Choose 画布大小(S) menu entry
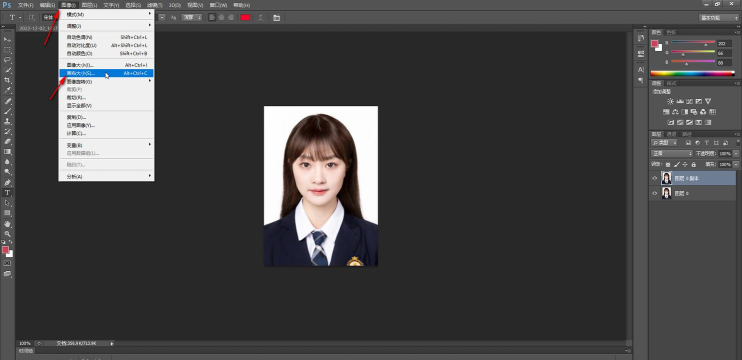Viewport: 742px width, 360px height. (106, 73)
